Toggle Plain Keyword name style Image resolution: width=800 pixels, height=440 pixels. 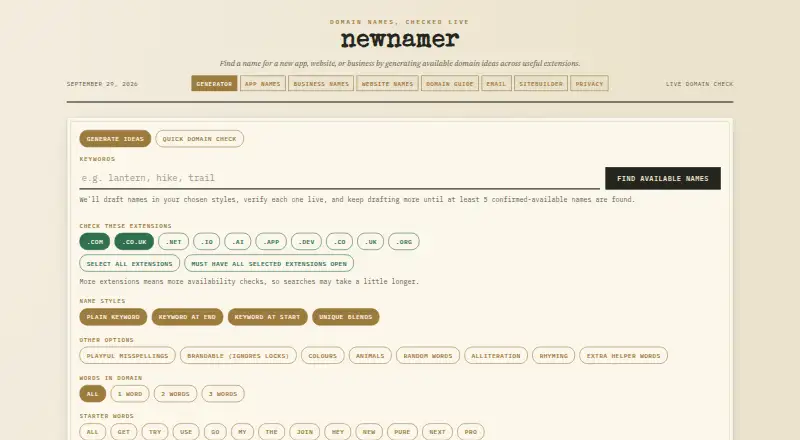[113, 317]
